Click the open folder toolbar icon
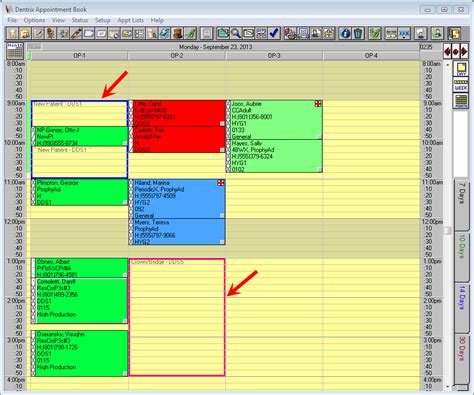This screenshot has height=395, width=474. 25,33
